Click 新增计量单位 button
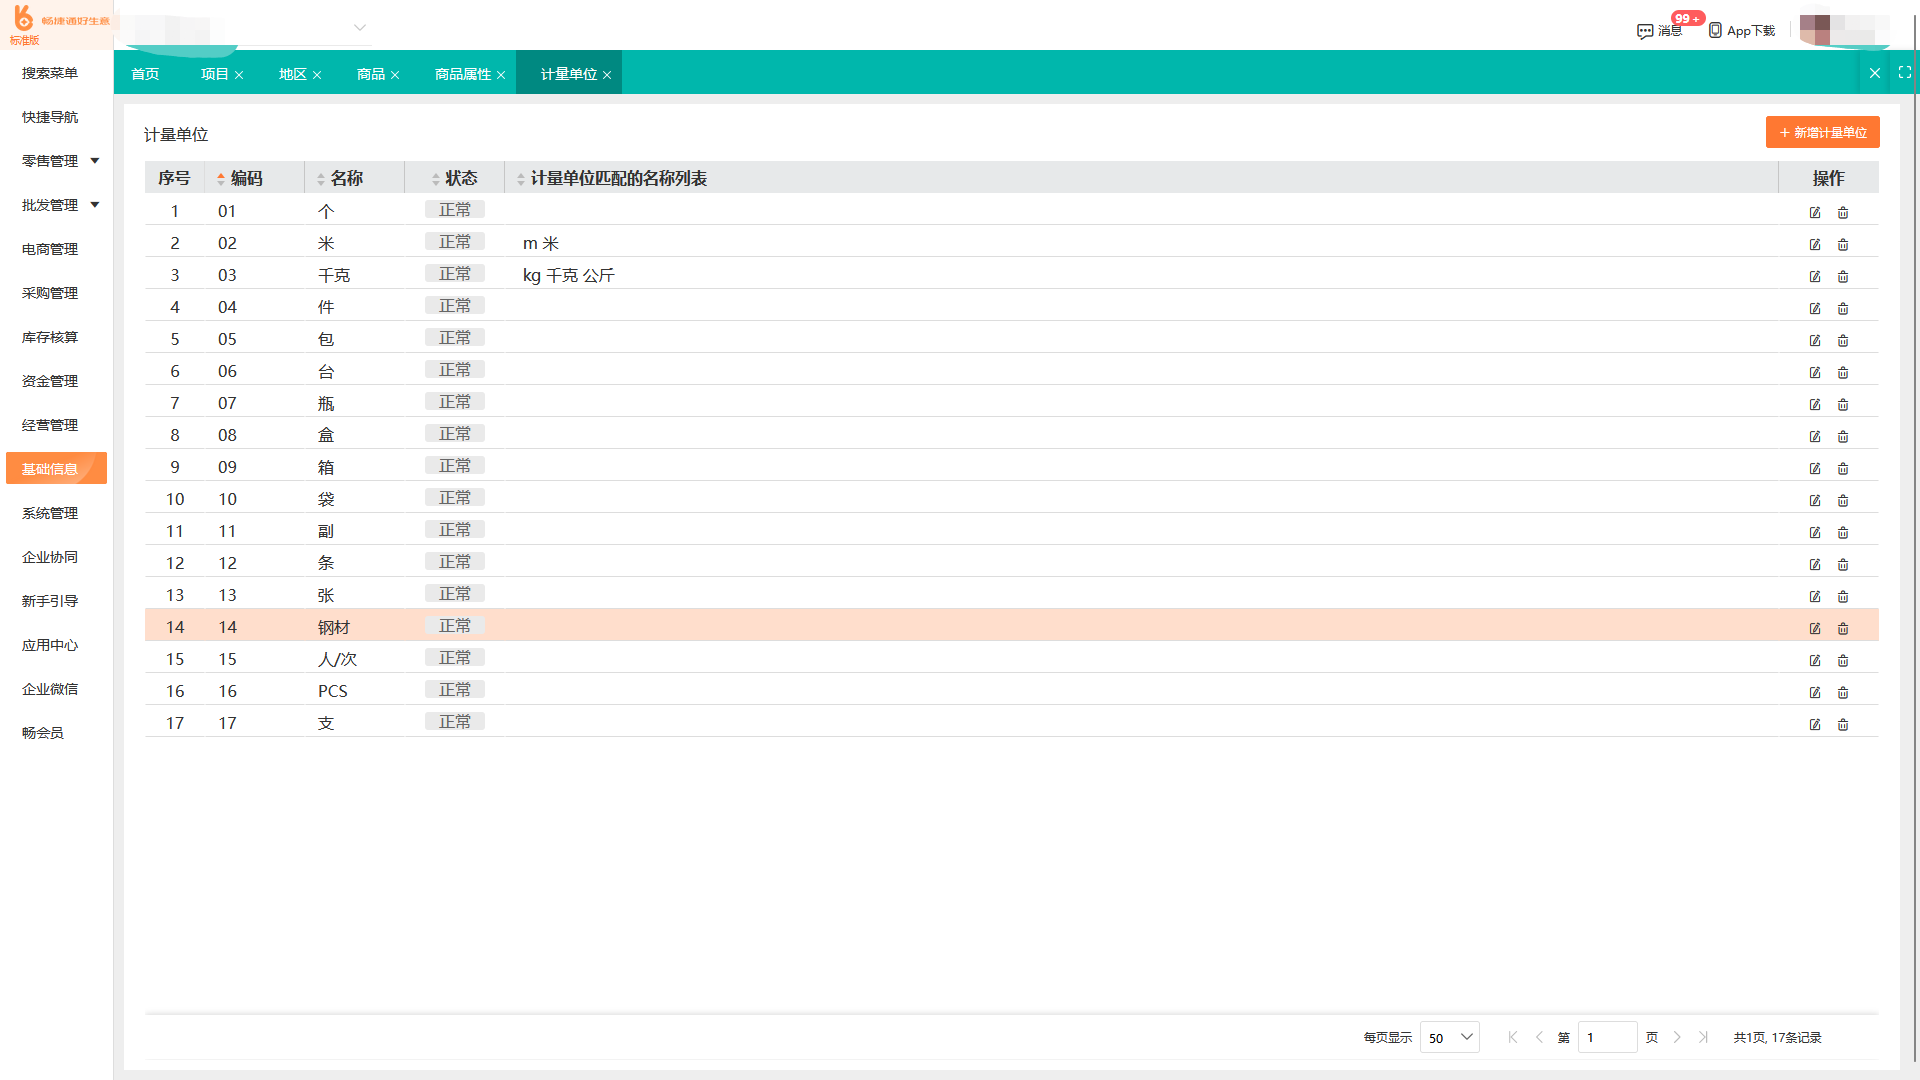The image size is (1920, 1080). click(x=1822, y=132)
